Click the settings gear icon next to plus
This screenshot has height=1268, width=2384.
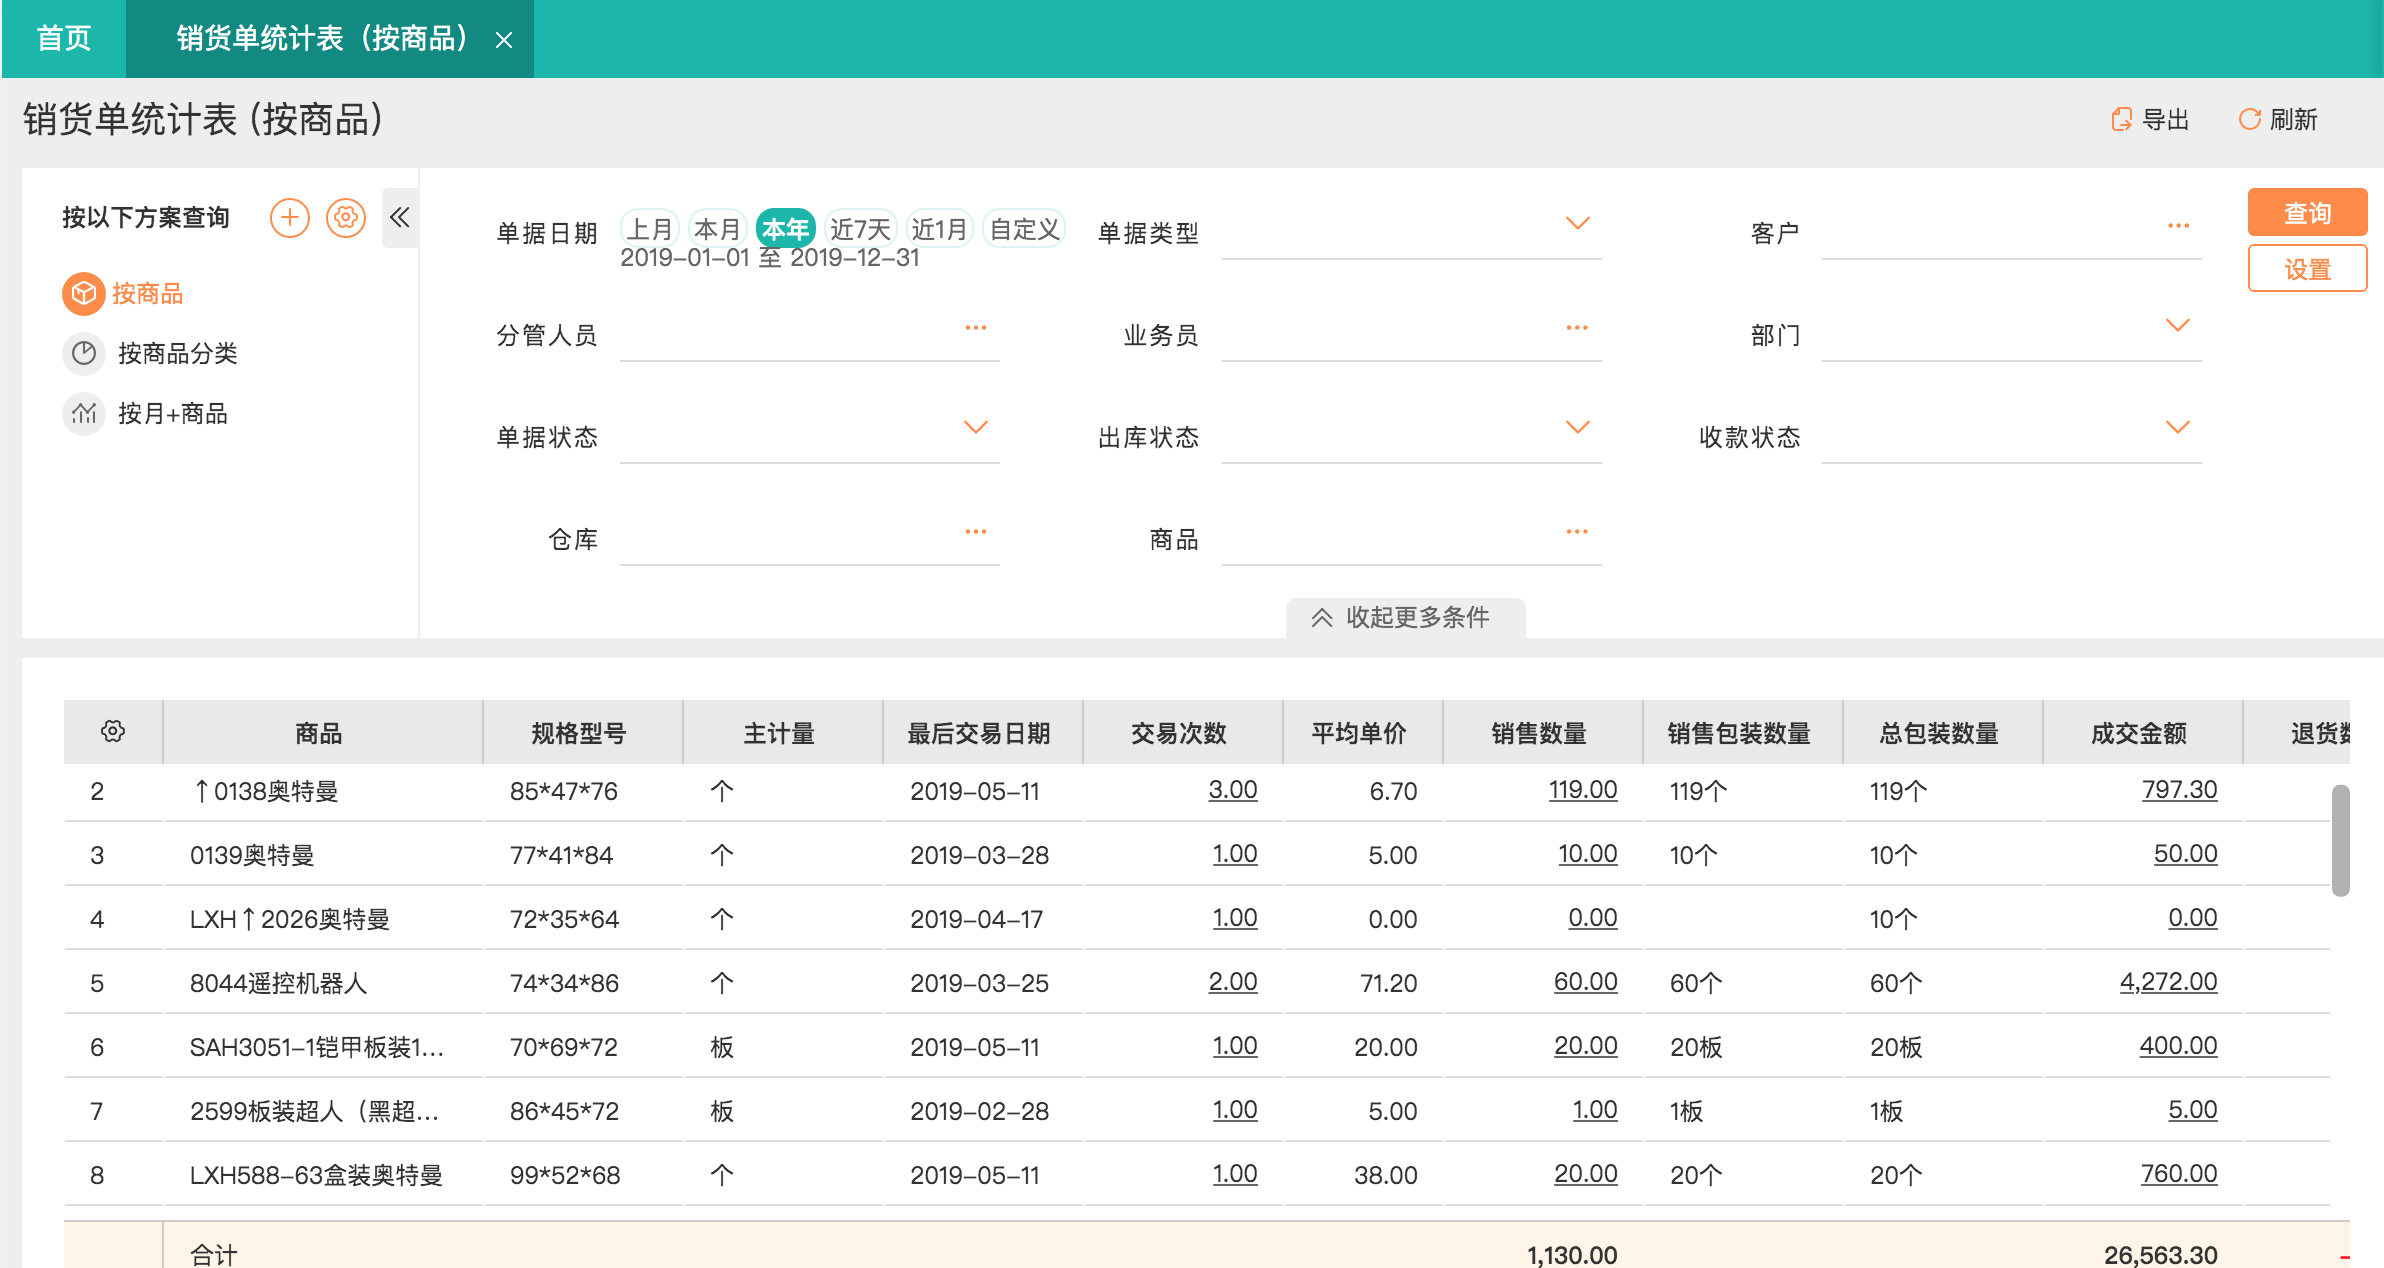point(344,219)
